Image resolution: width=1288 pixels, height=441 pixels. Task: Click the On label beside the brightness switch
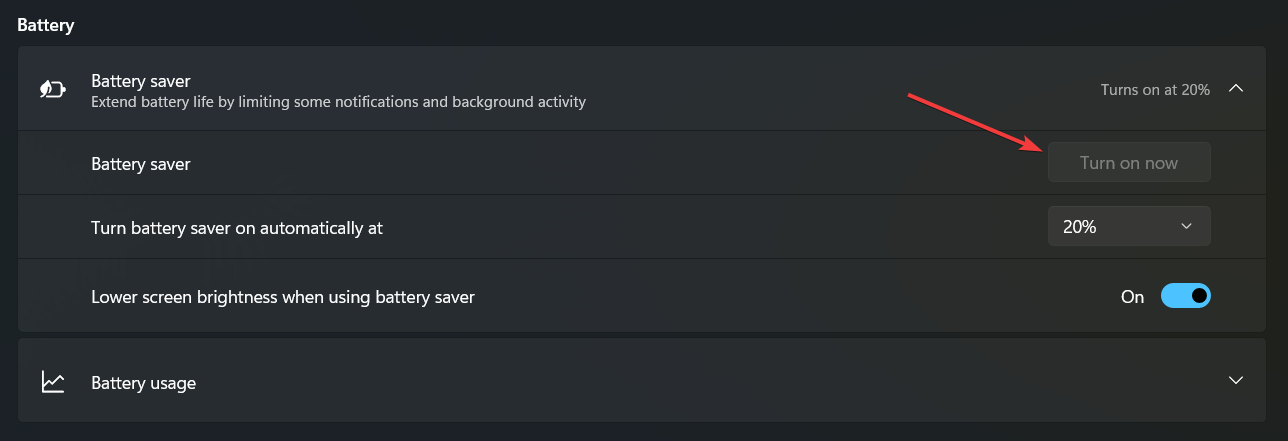pyautogui.click(x=1132, y=297)
